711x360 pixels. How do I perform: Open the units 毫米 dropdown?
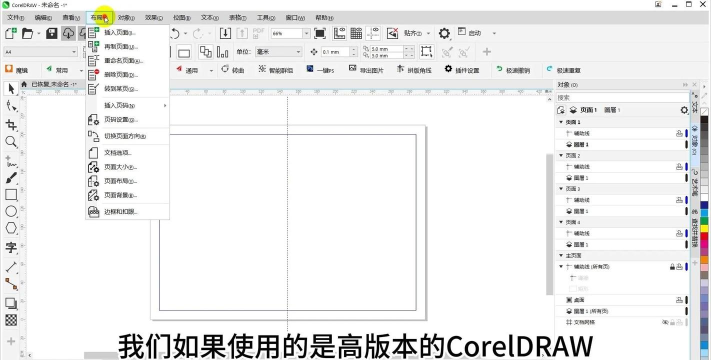(x=298, y=52)
